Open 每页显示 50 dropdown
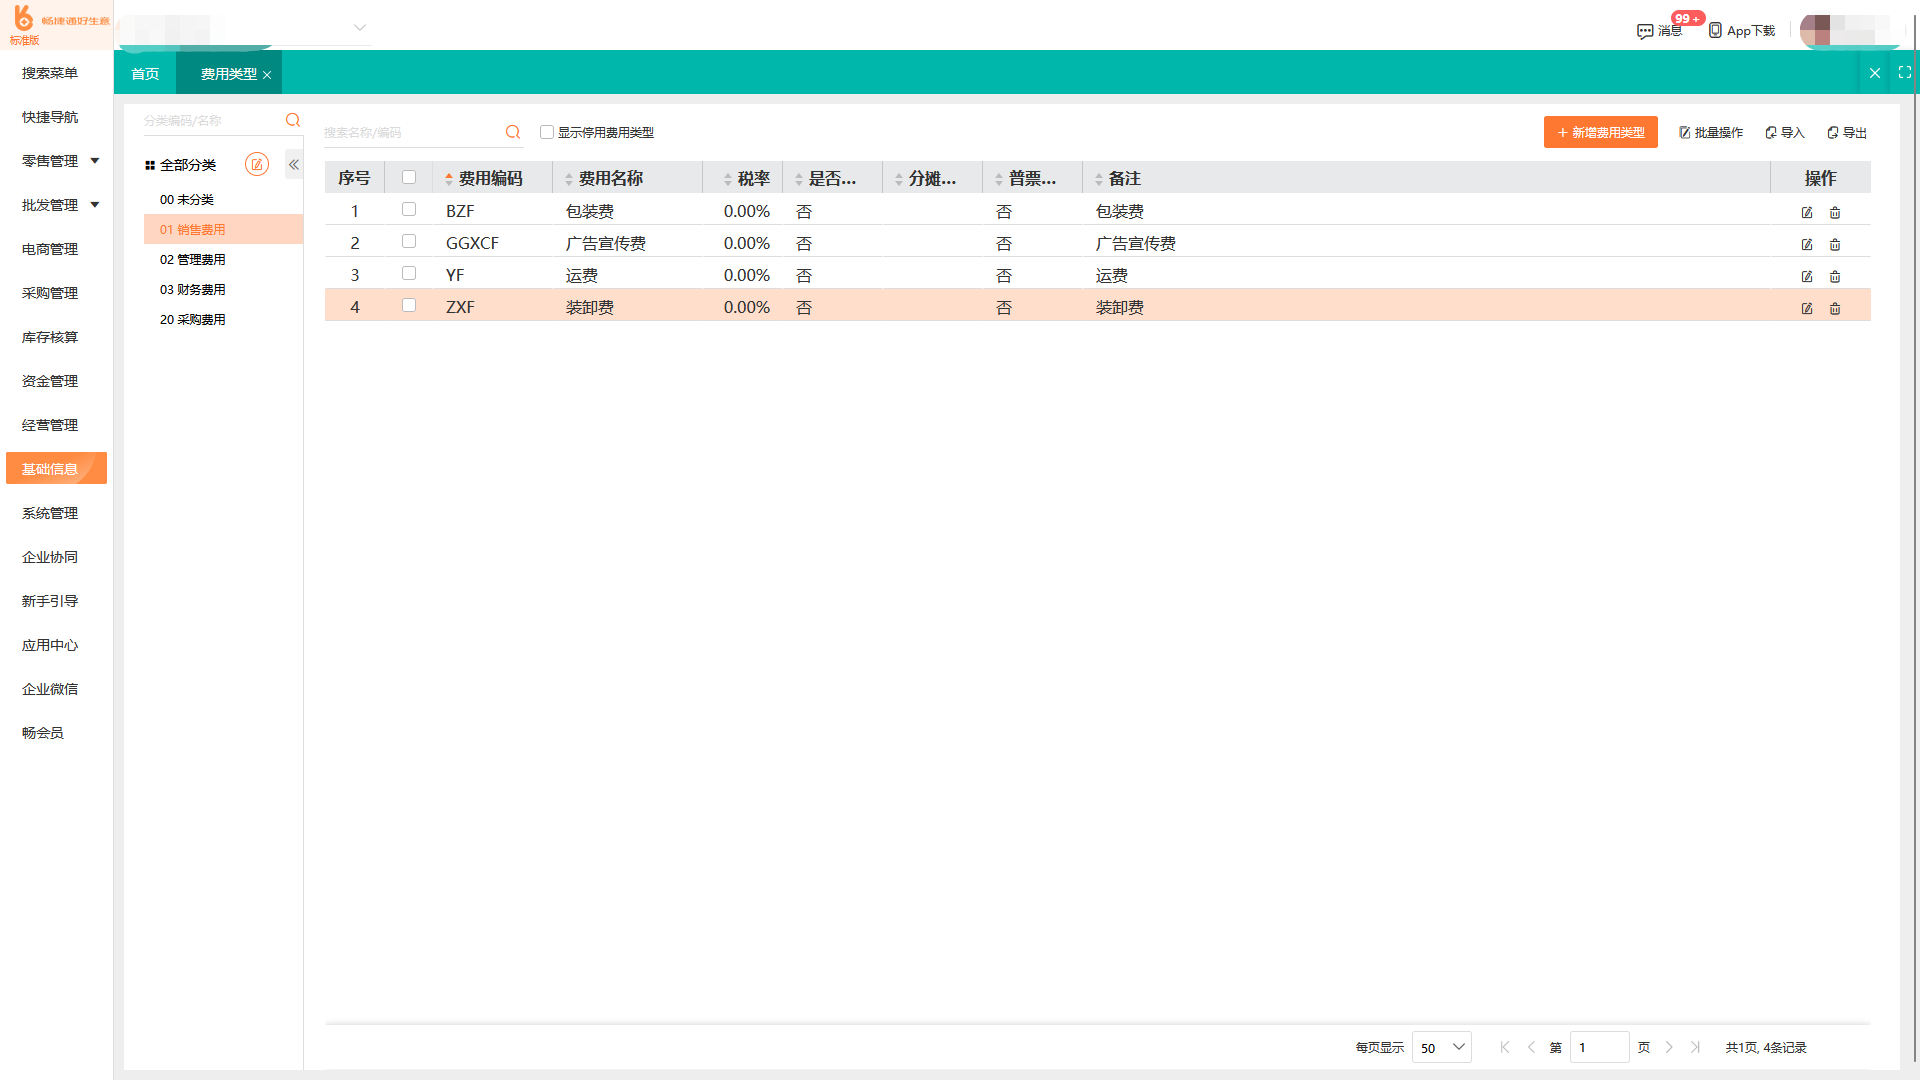 1439,1047
